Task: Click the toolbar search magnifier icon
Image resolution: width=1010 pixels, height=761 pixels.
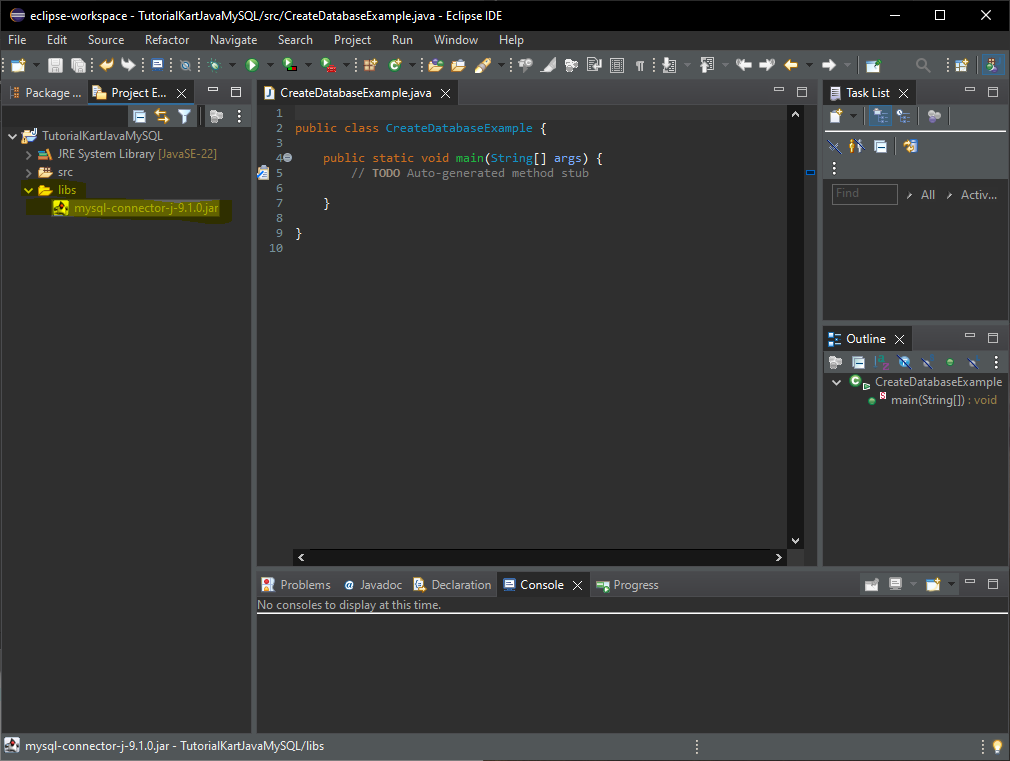Action: pos(922,65)
